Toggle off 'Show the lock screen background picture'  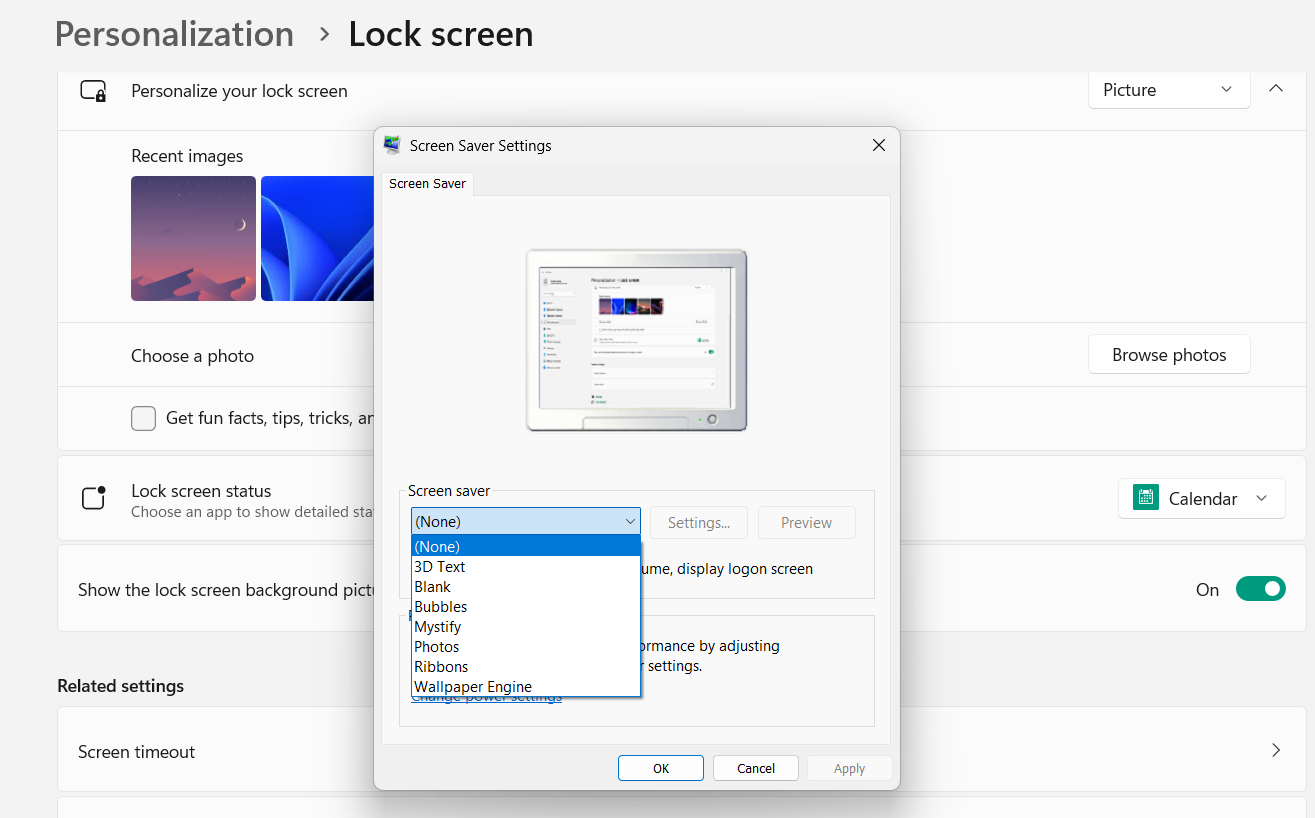[1260, 589]
